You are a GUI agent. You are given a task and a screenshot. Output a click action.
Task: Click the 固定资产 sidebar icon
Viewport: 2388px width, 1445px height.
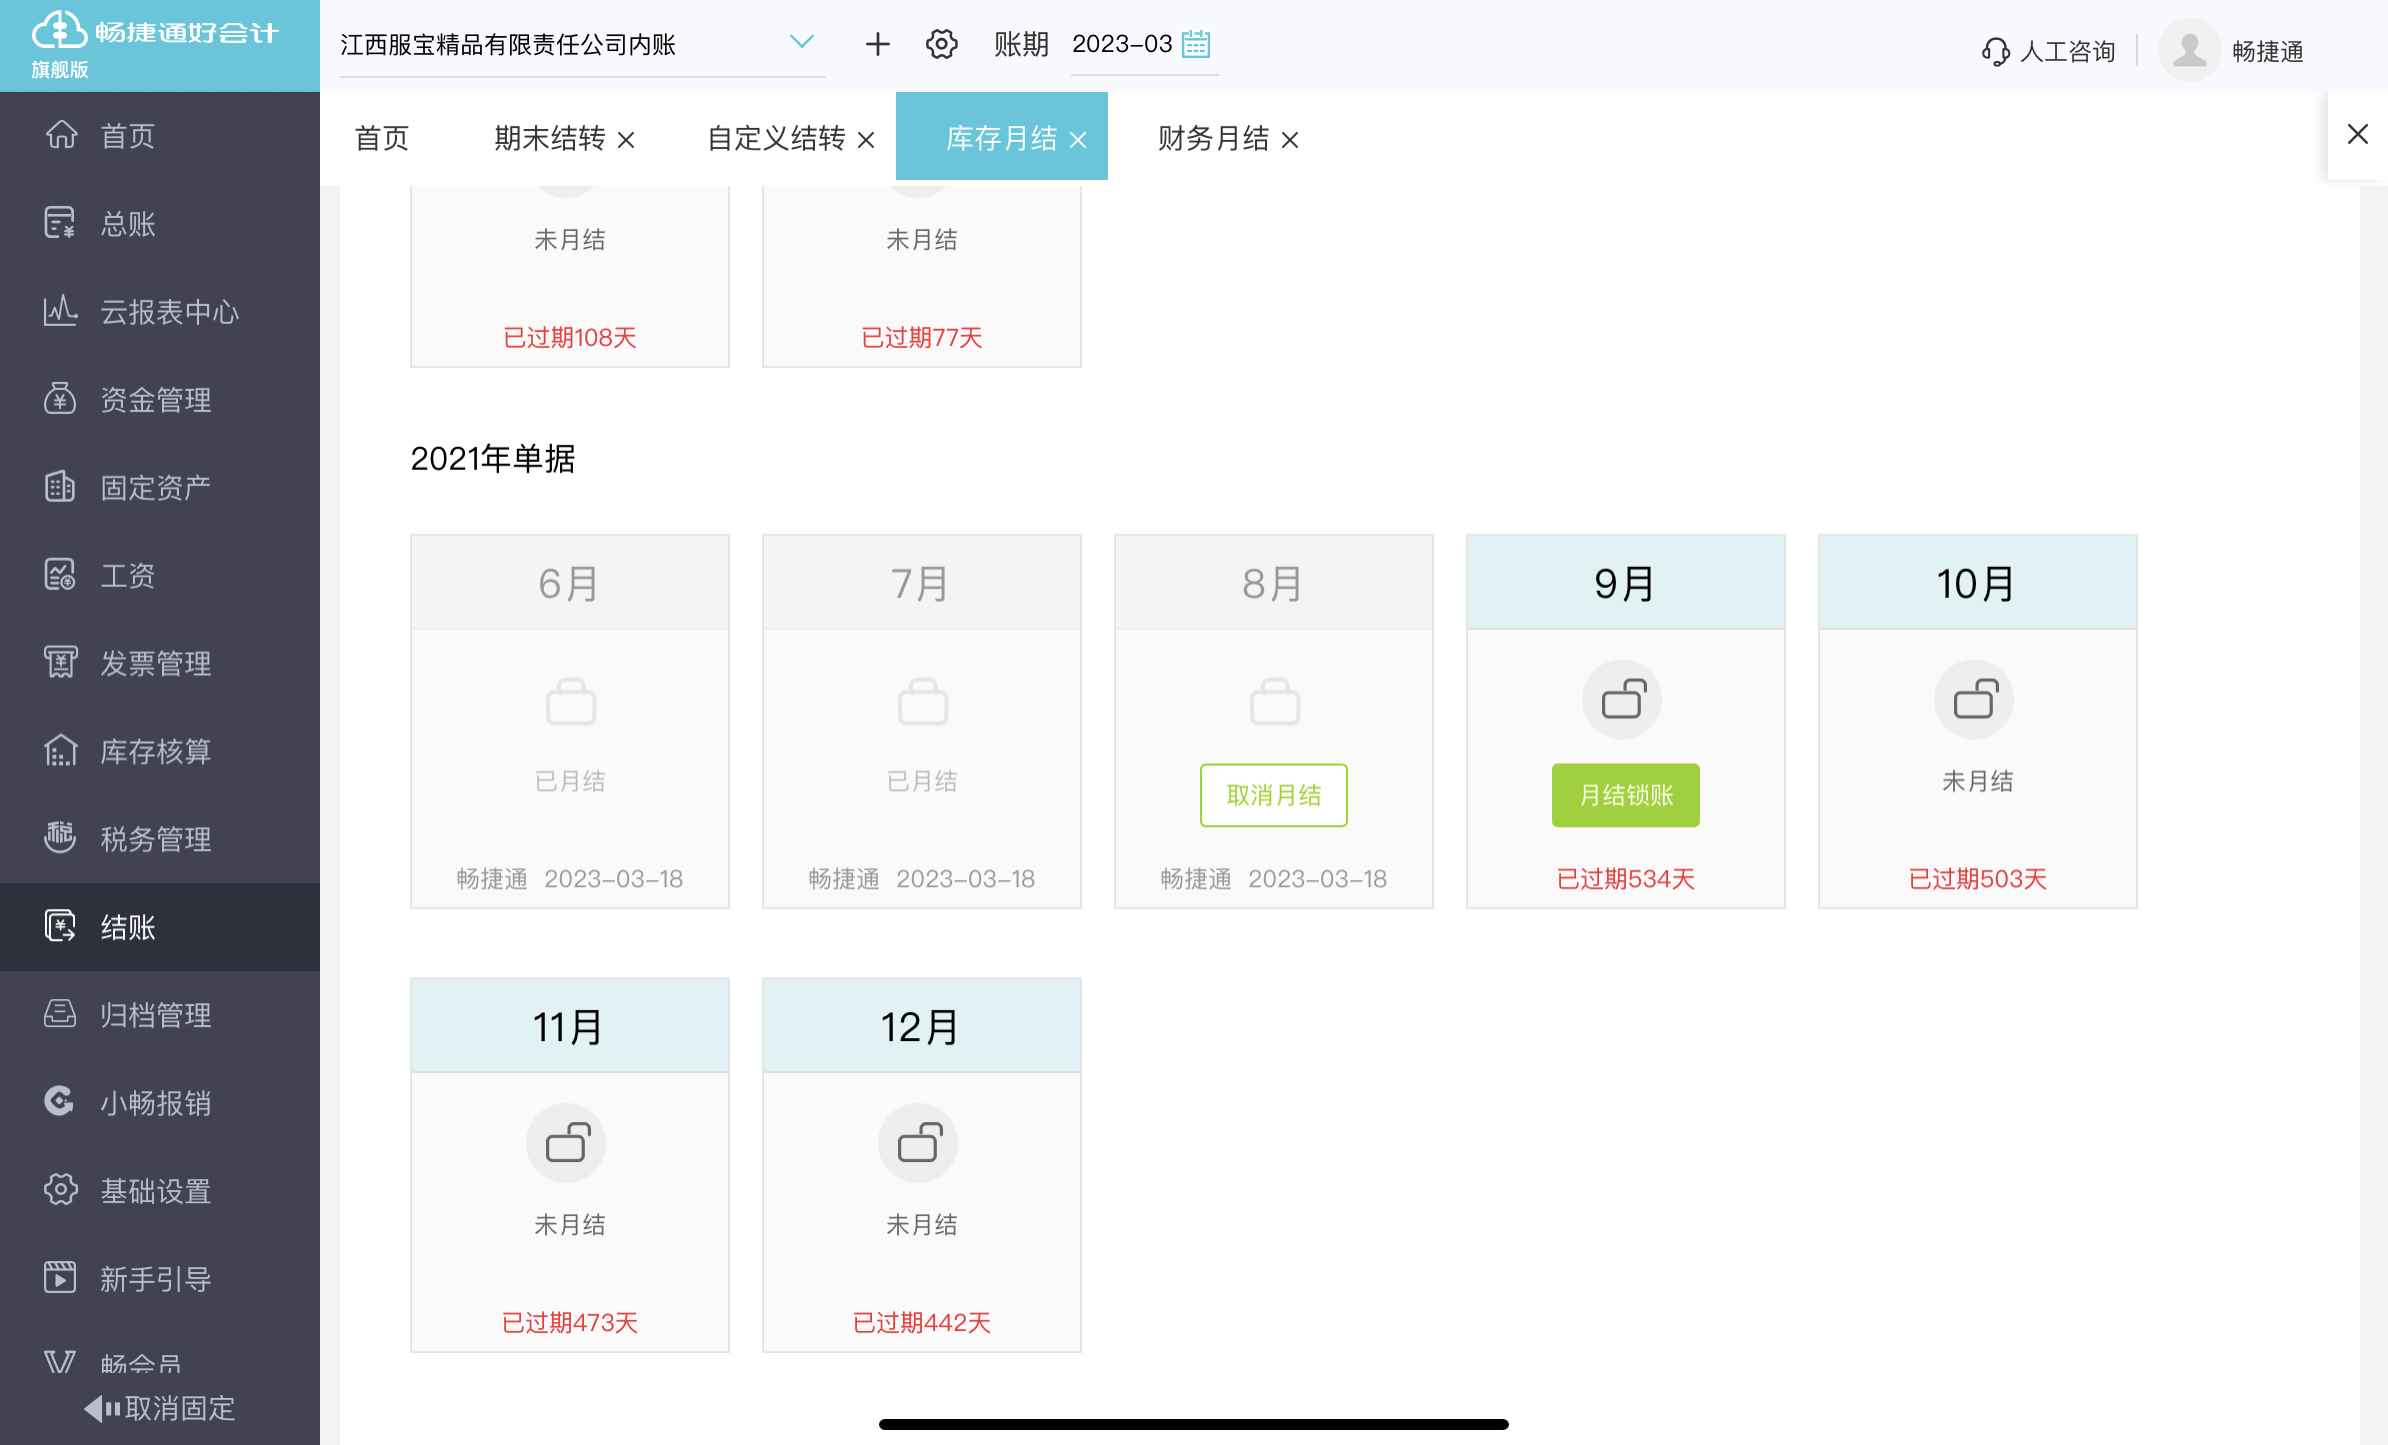60,486
